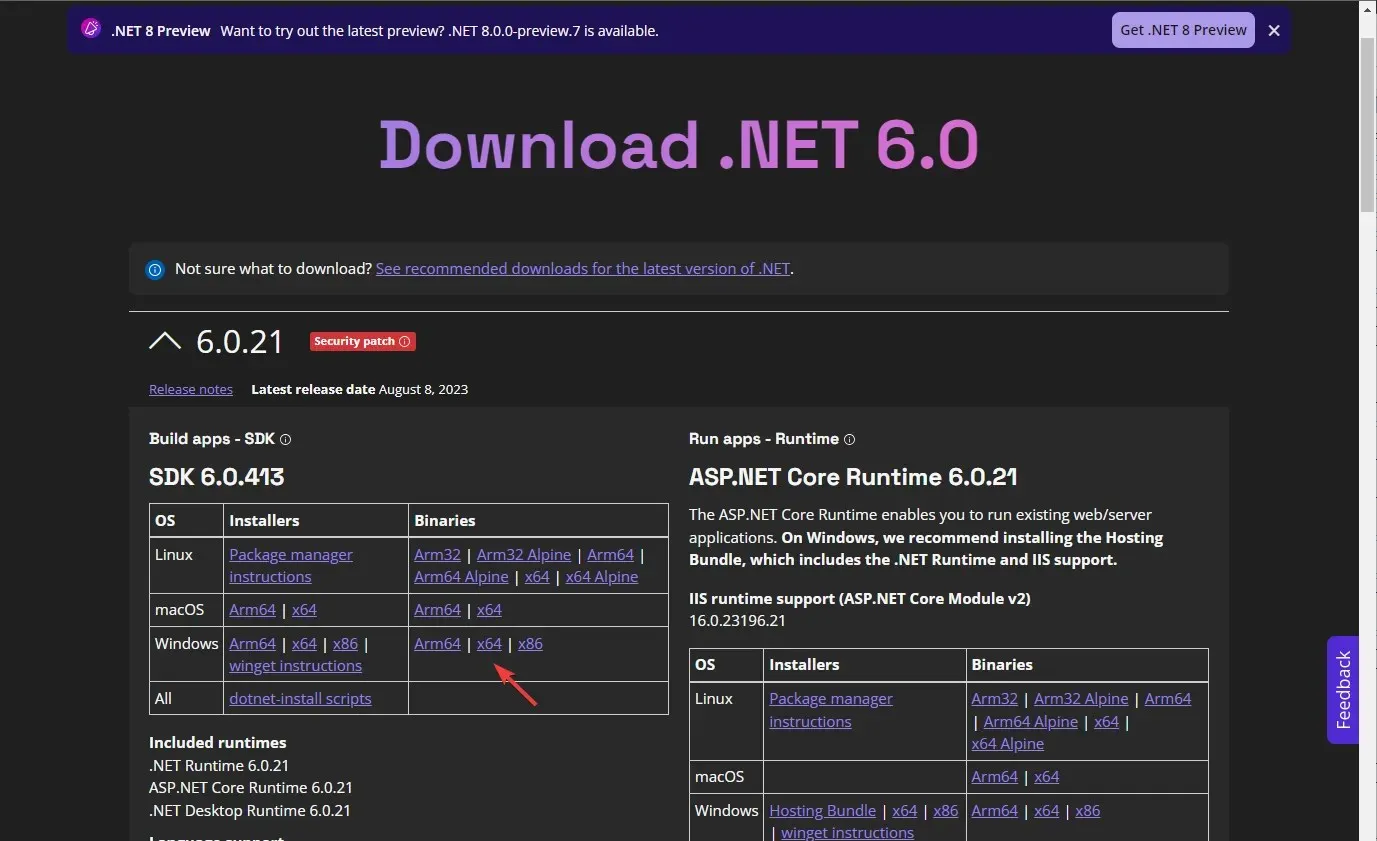Download SDK Windows x64 installer
Screen dimensions: 1377x841
[304, 643]
